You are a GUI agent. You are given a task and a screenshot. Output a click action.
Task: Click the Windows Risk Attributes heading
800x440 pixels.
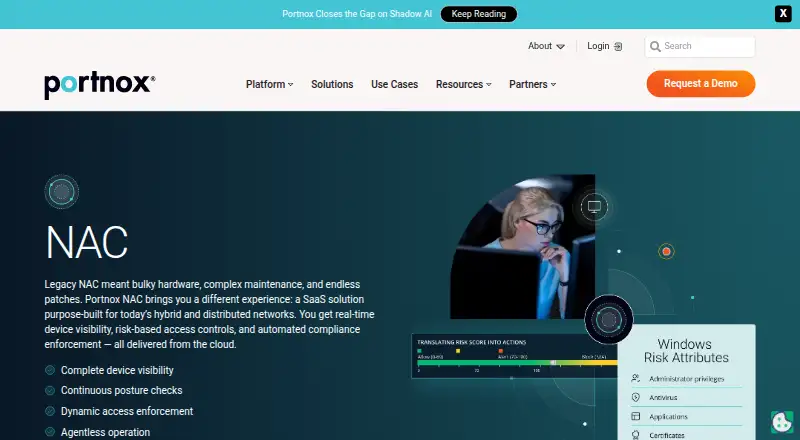click(x=686, y=351)
